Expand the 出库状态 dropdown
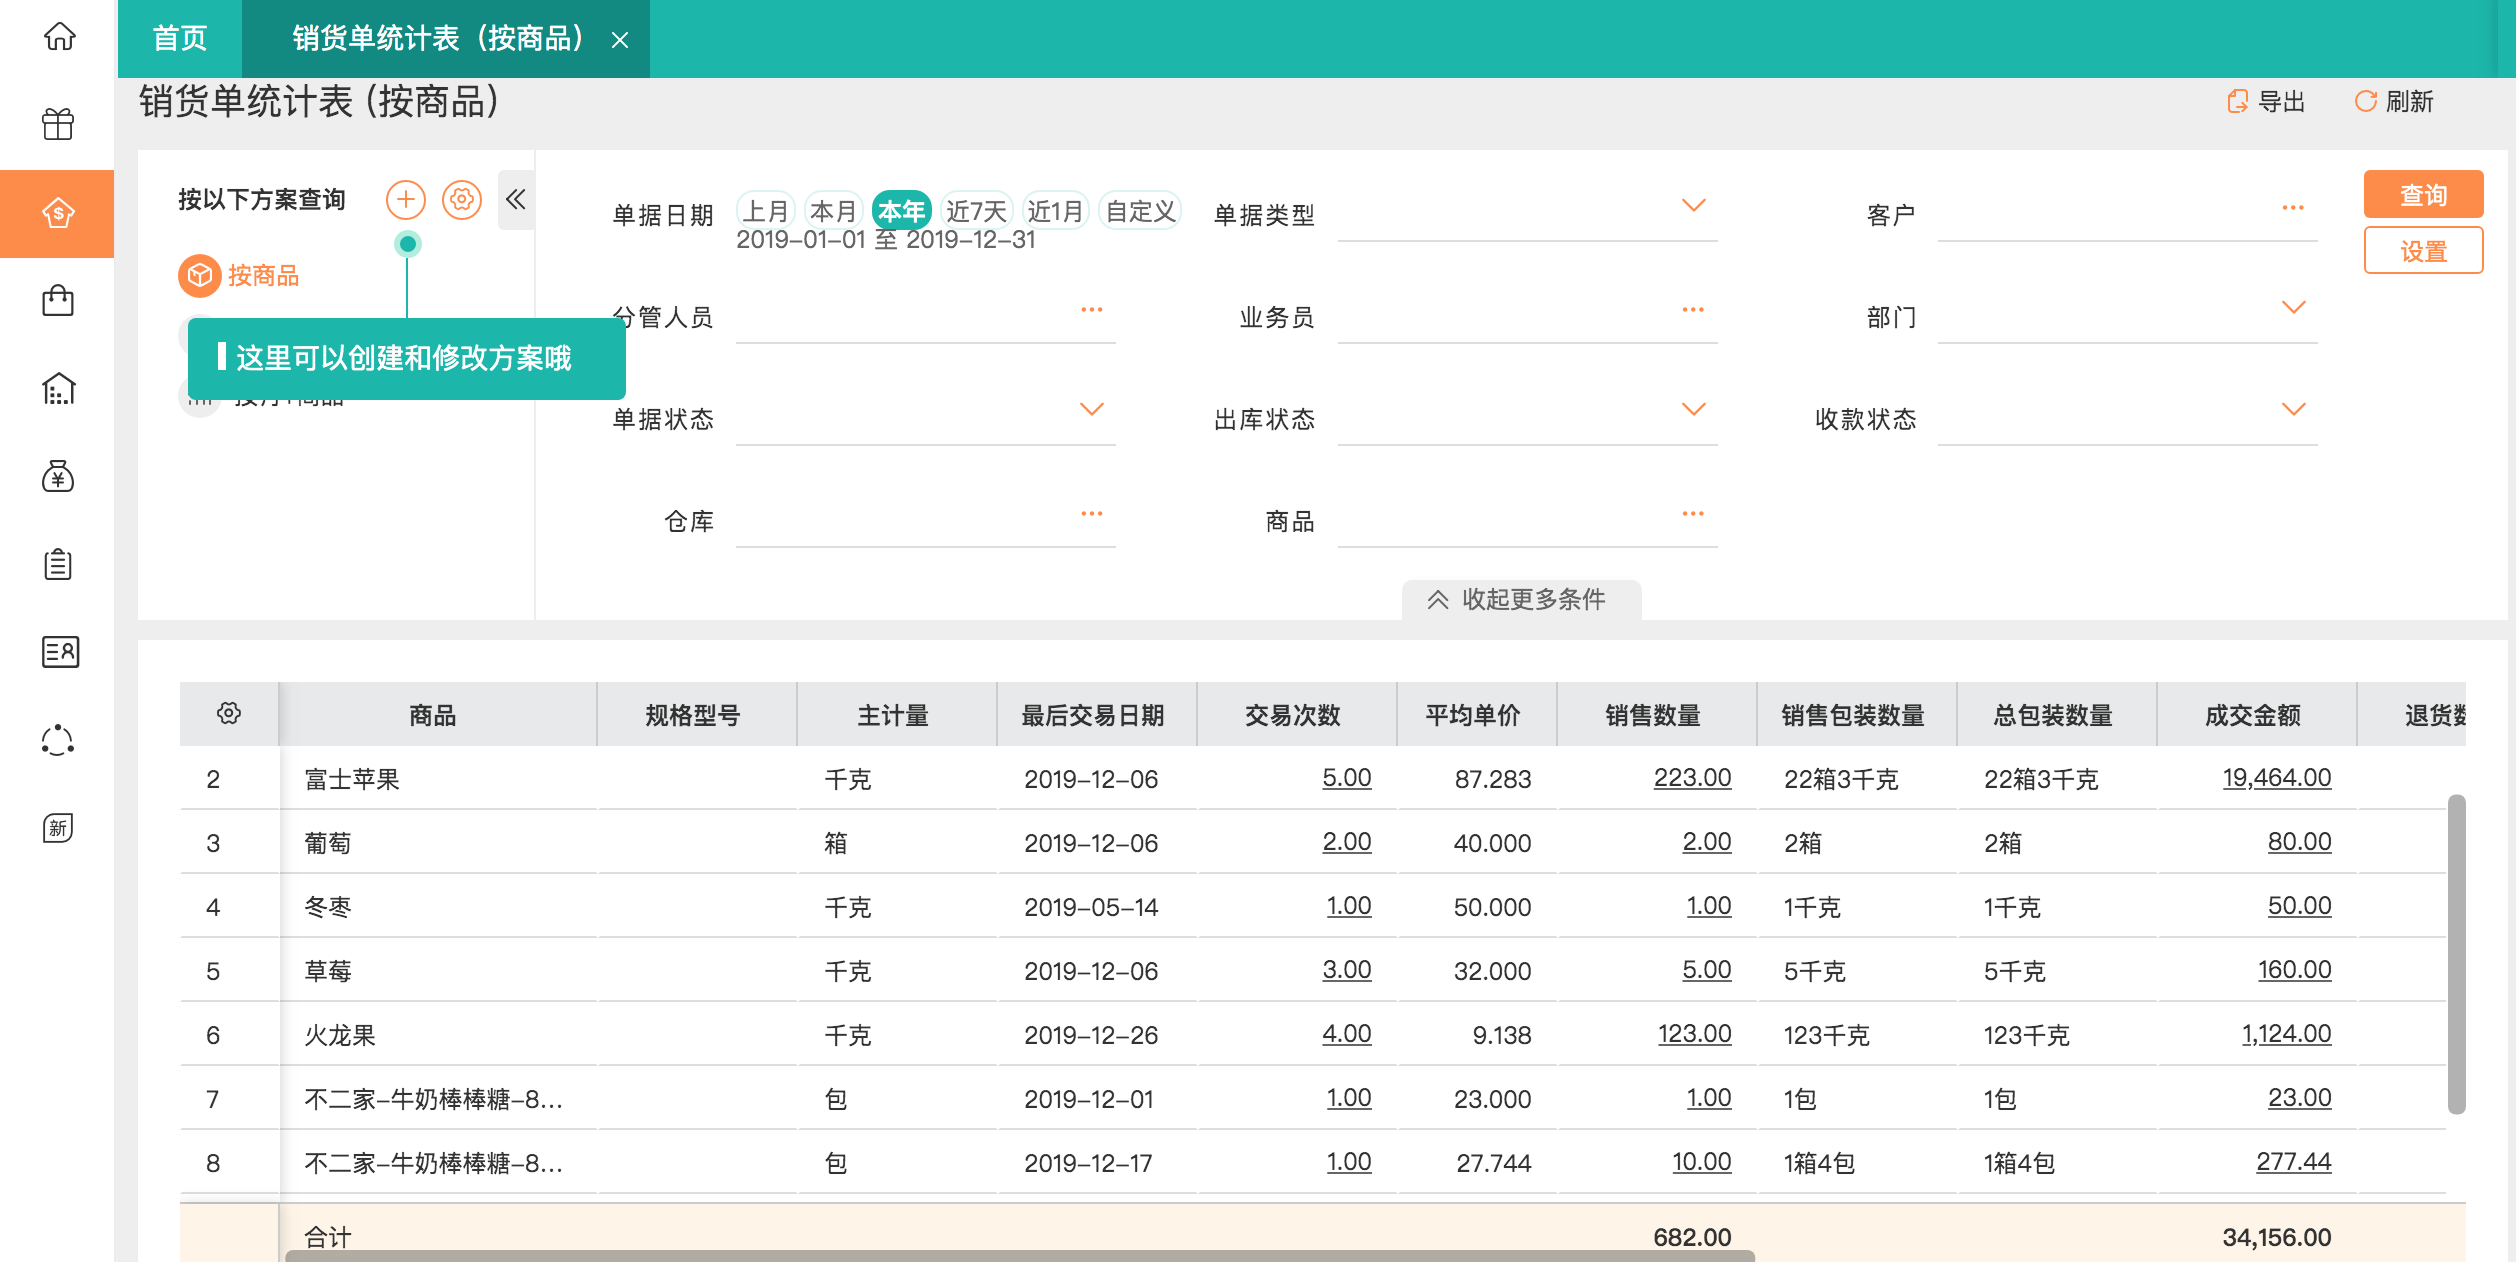Image resolution: width=2516 pixels, height=1262 pixels. (1699, 415)
